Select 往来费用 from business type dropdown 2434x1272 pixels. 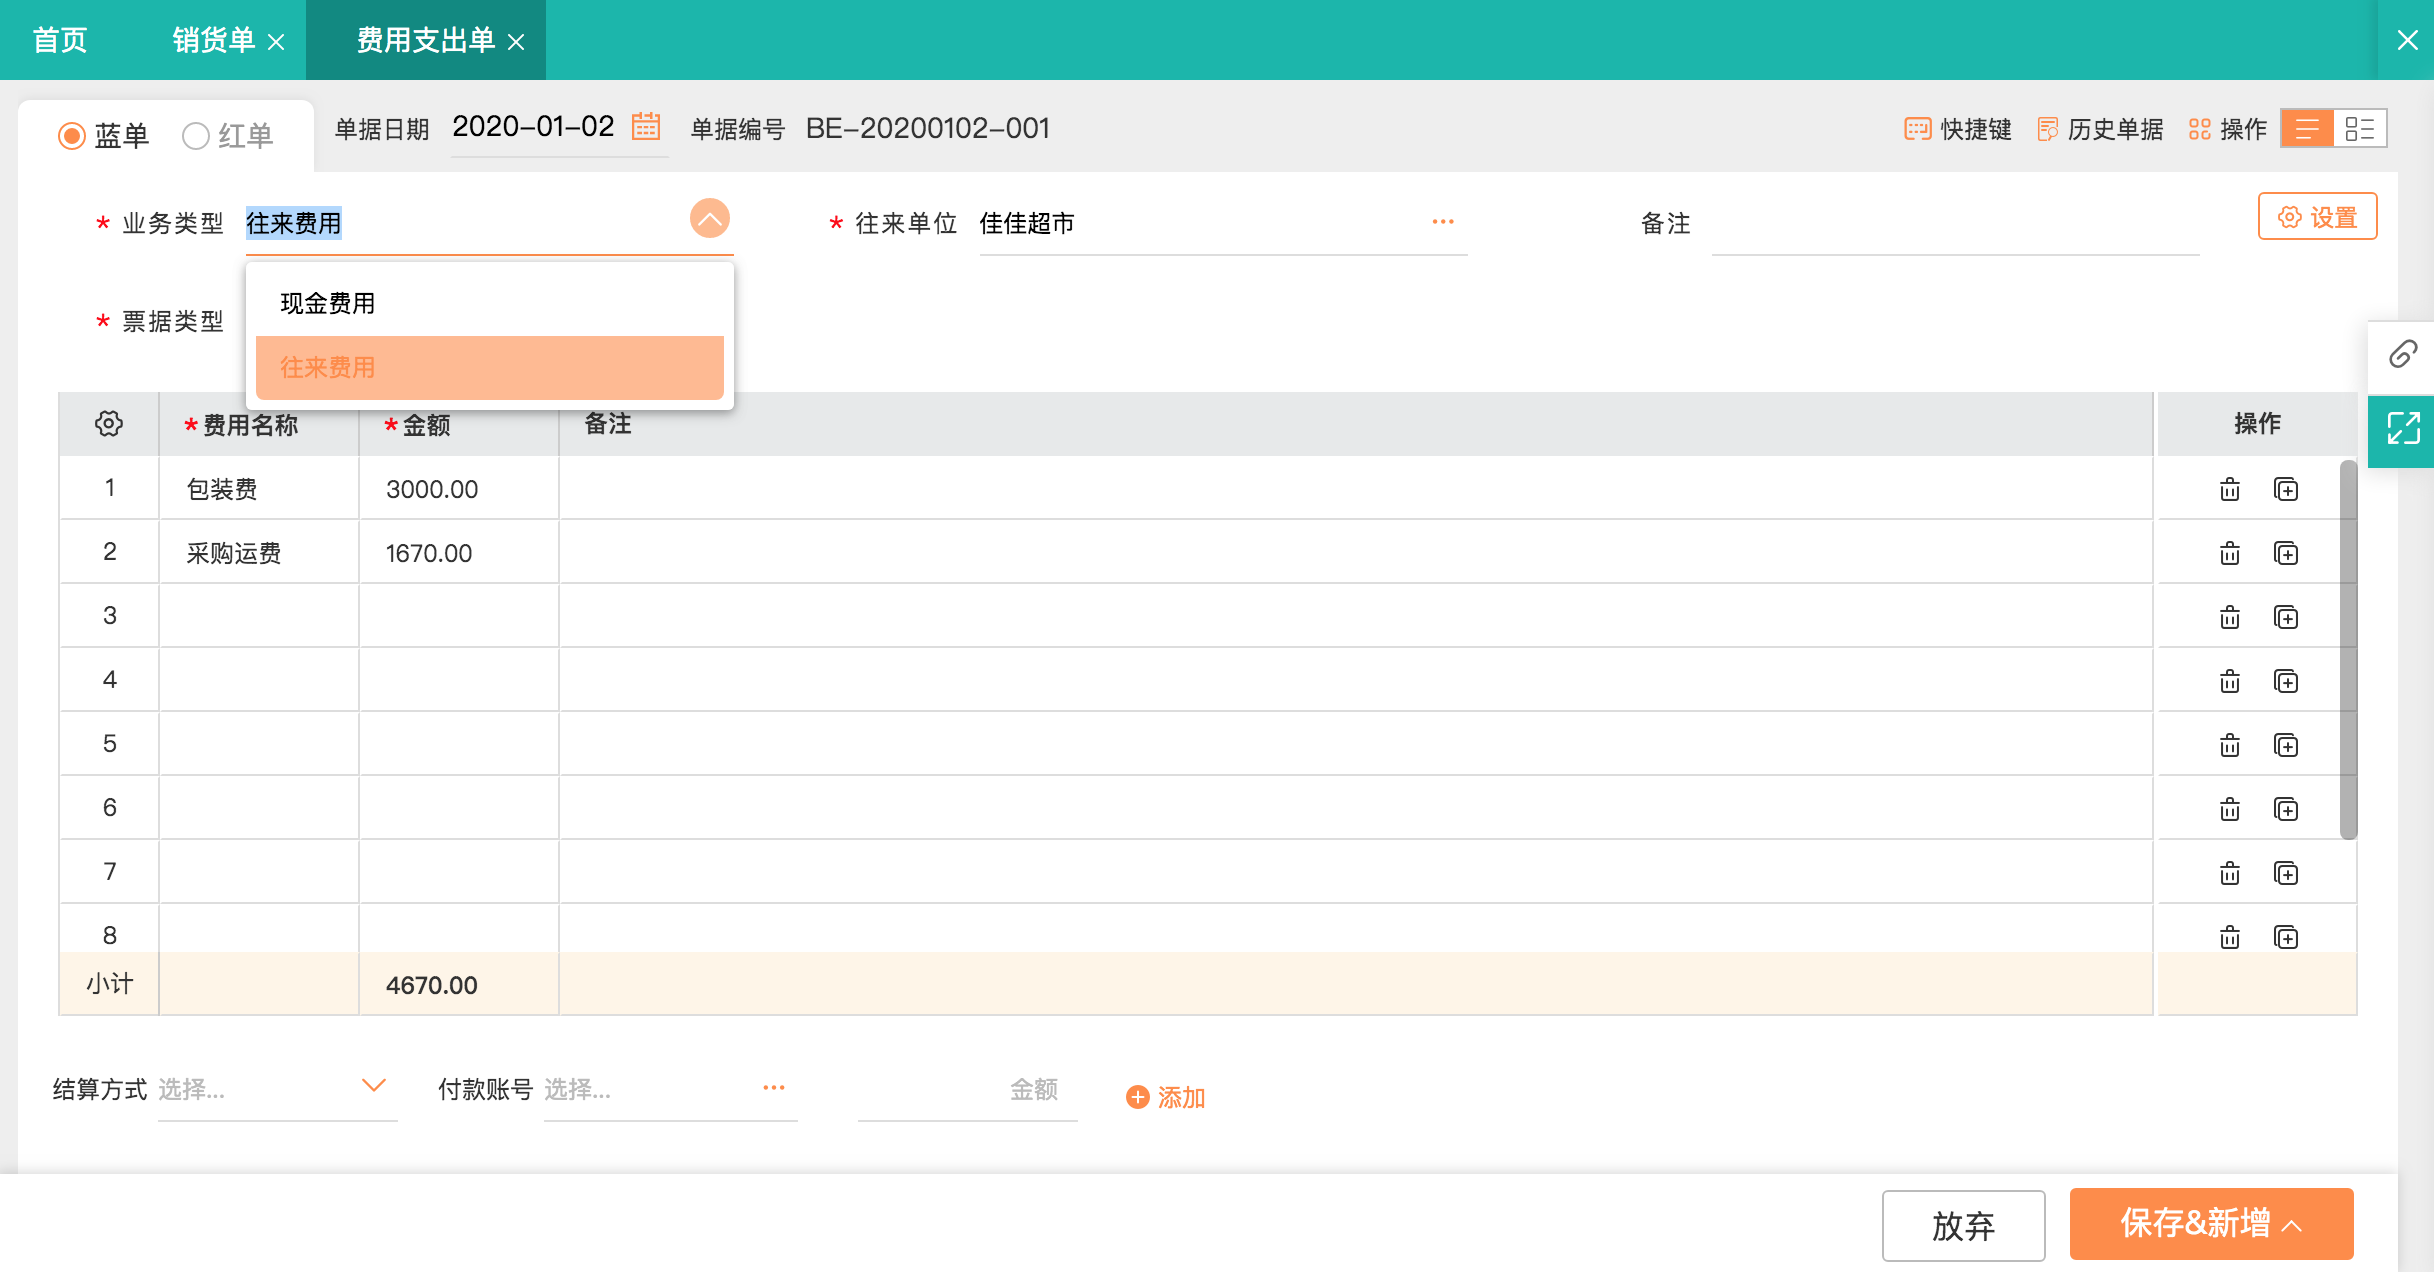pos(488,367)
